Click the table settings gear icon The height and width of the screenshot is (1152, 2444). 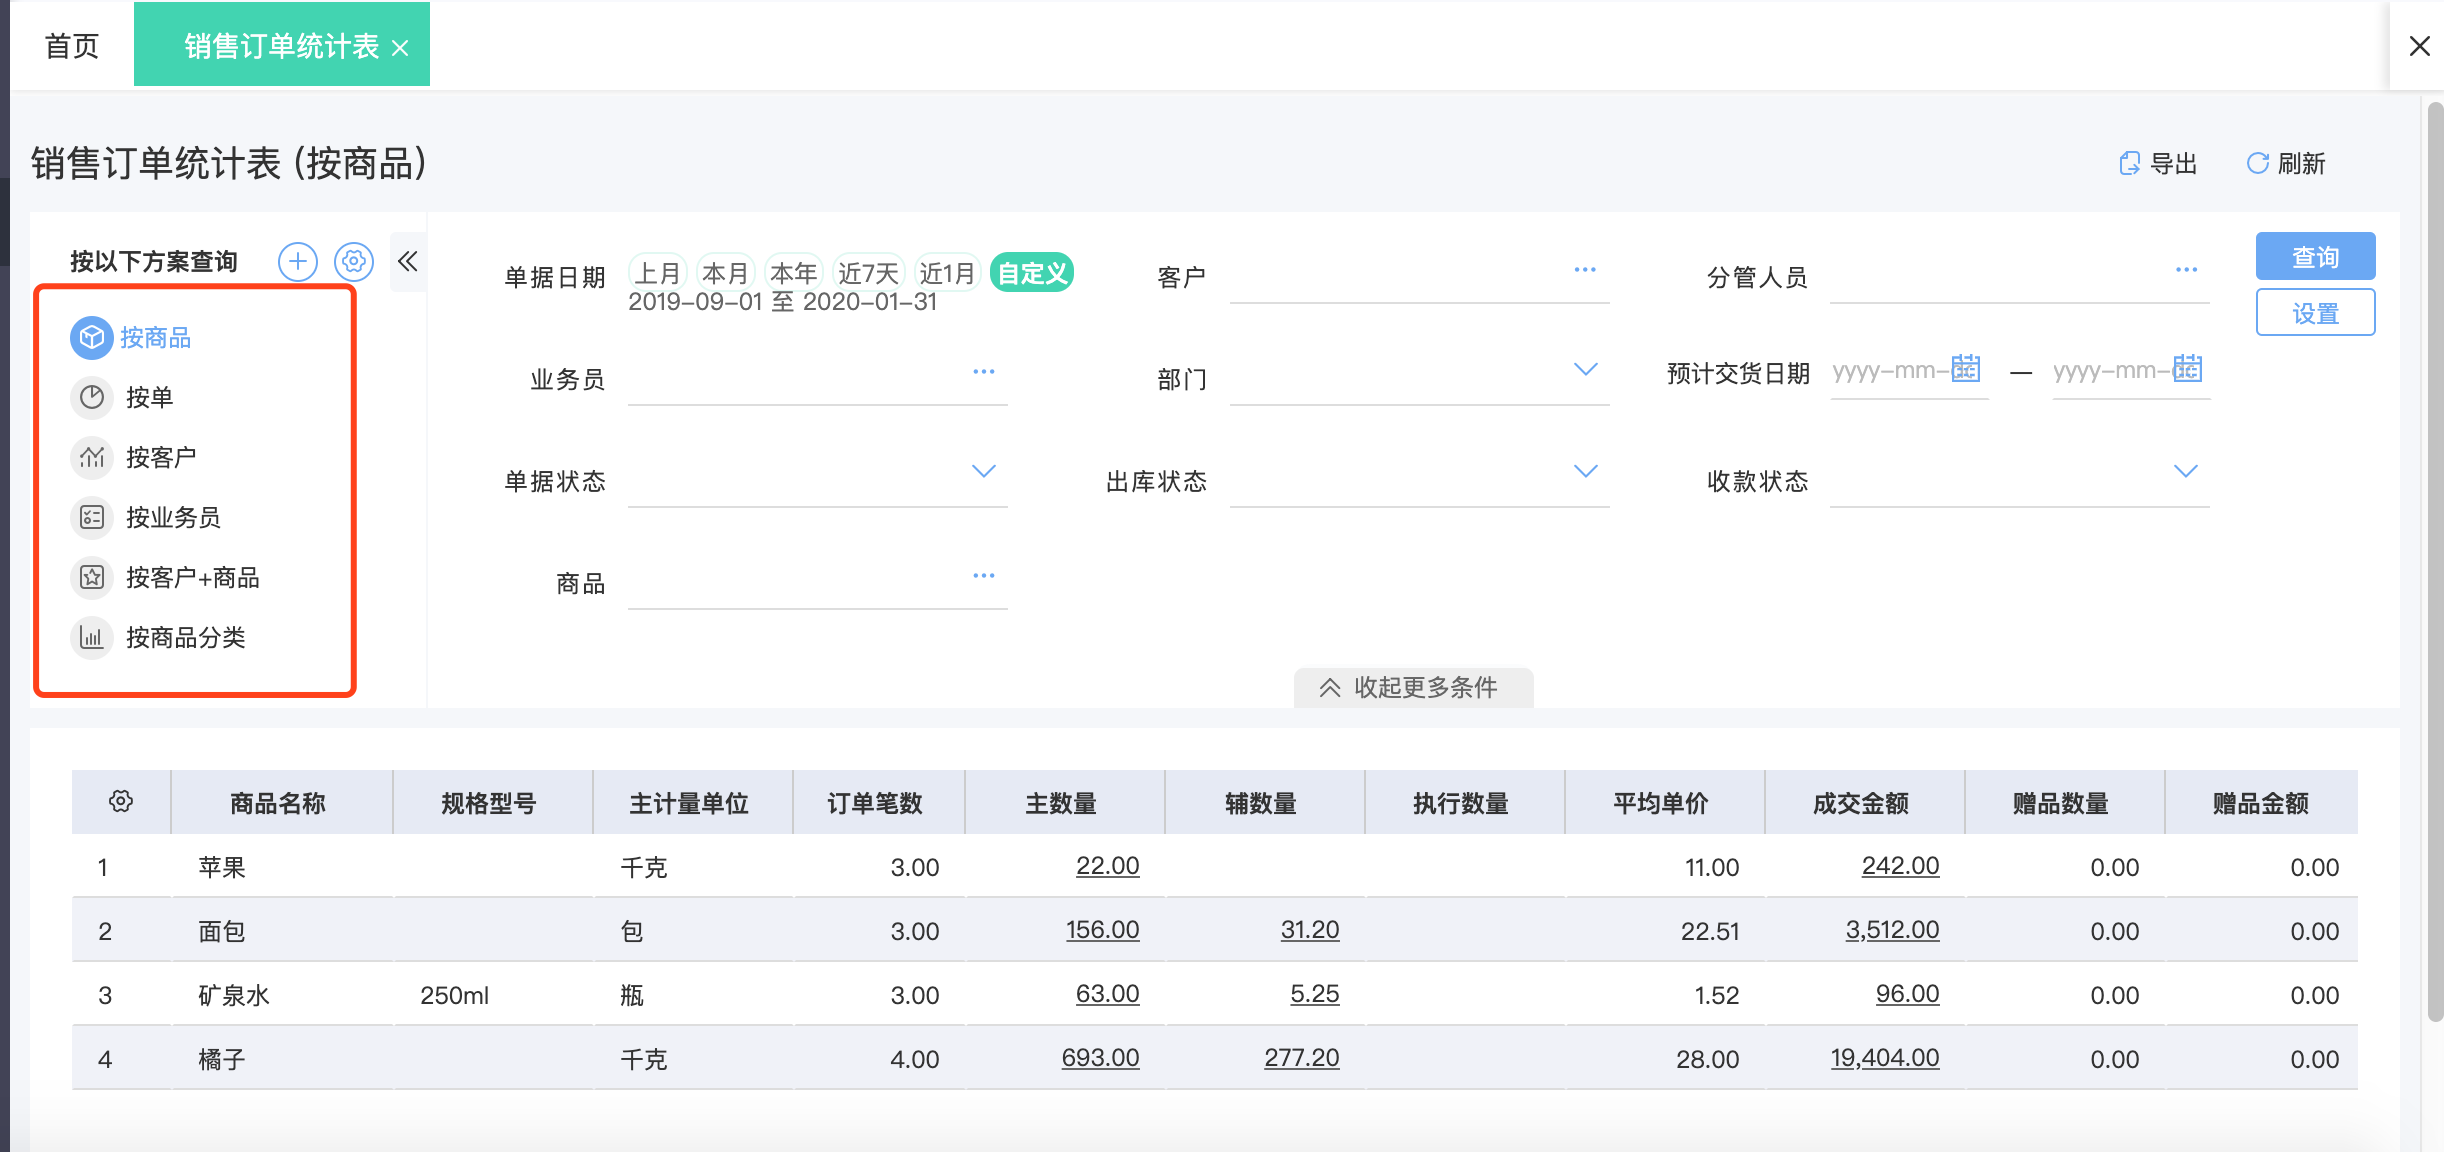click(x=120, y=801)
